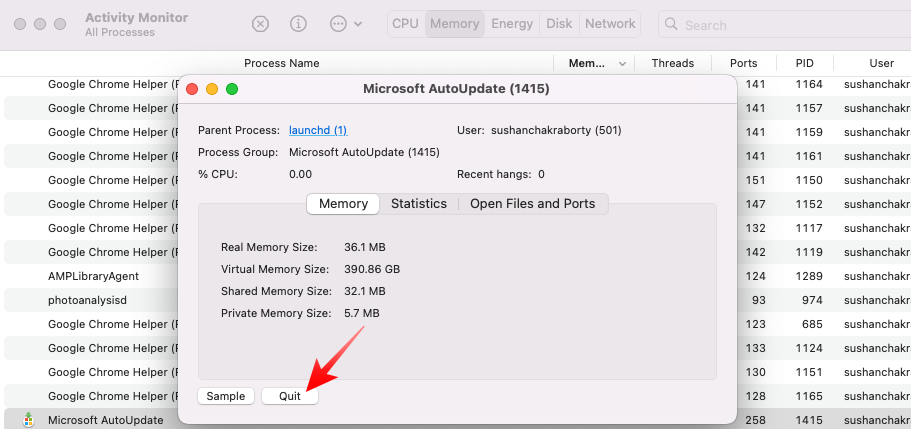Click the more actions ellipsis icon
This screenshot has height=429, width=911.
click(x=338, y=24)
